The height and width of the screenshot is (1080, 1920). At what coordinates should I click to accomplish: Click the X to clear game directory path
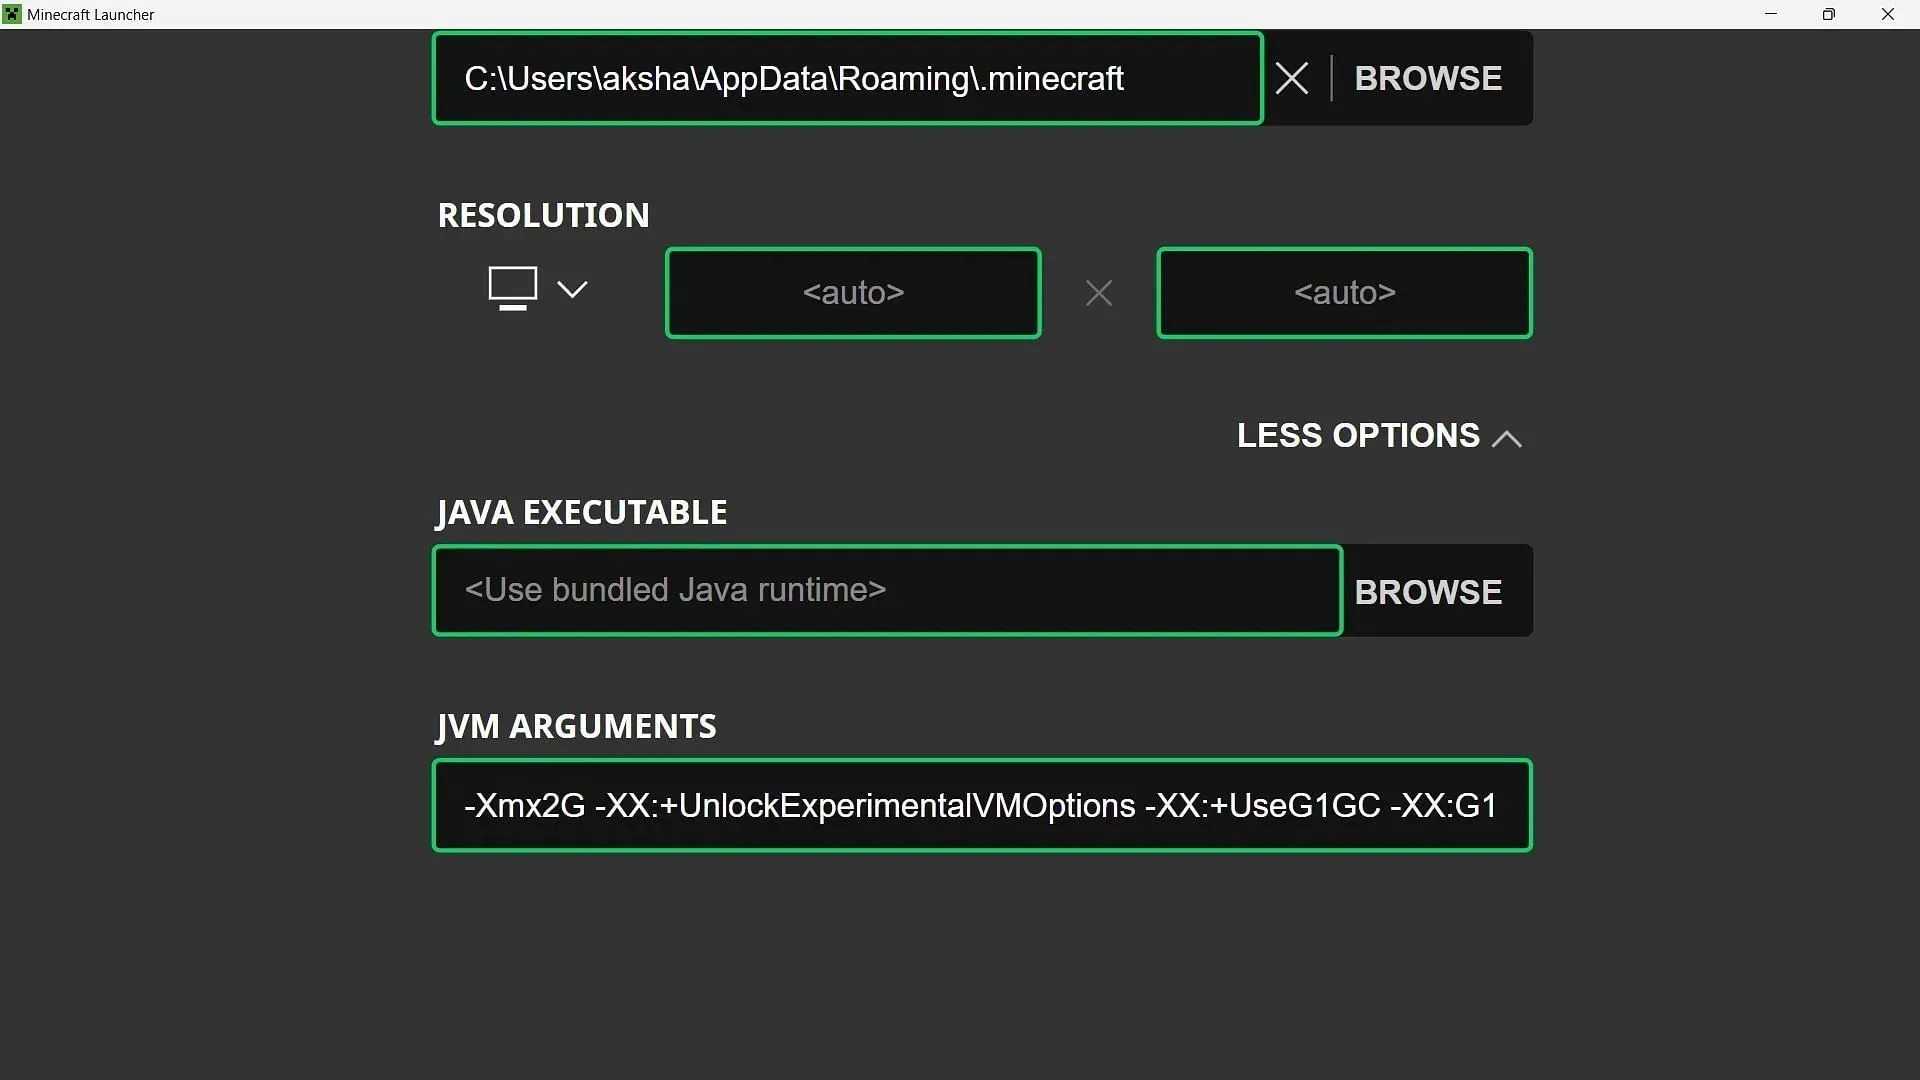pos(1294,78)
